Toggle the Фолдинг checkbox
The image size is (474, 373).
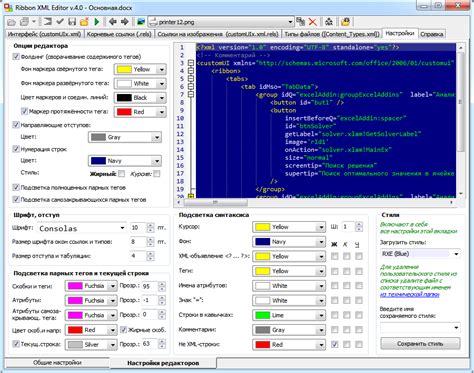pyautogui.click(x=16, y=57)
